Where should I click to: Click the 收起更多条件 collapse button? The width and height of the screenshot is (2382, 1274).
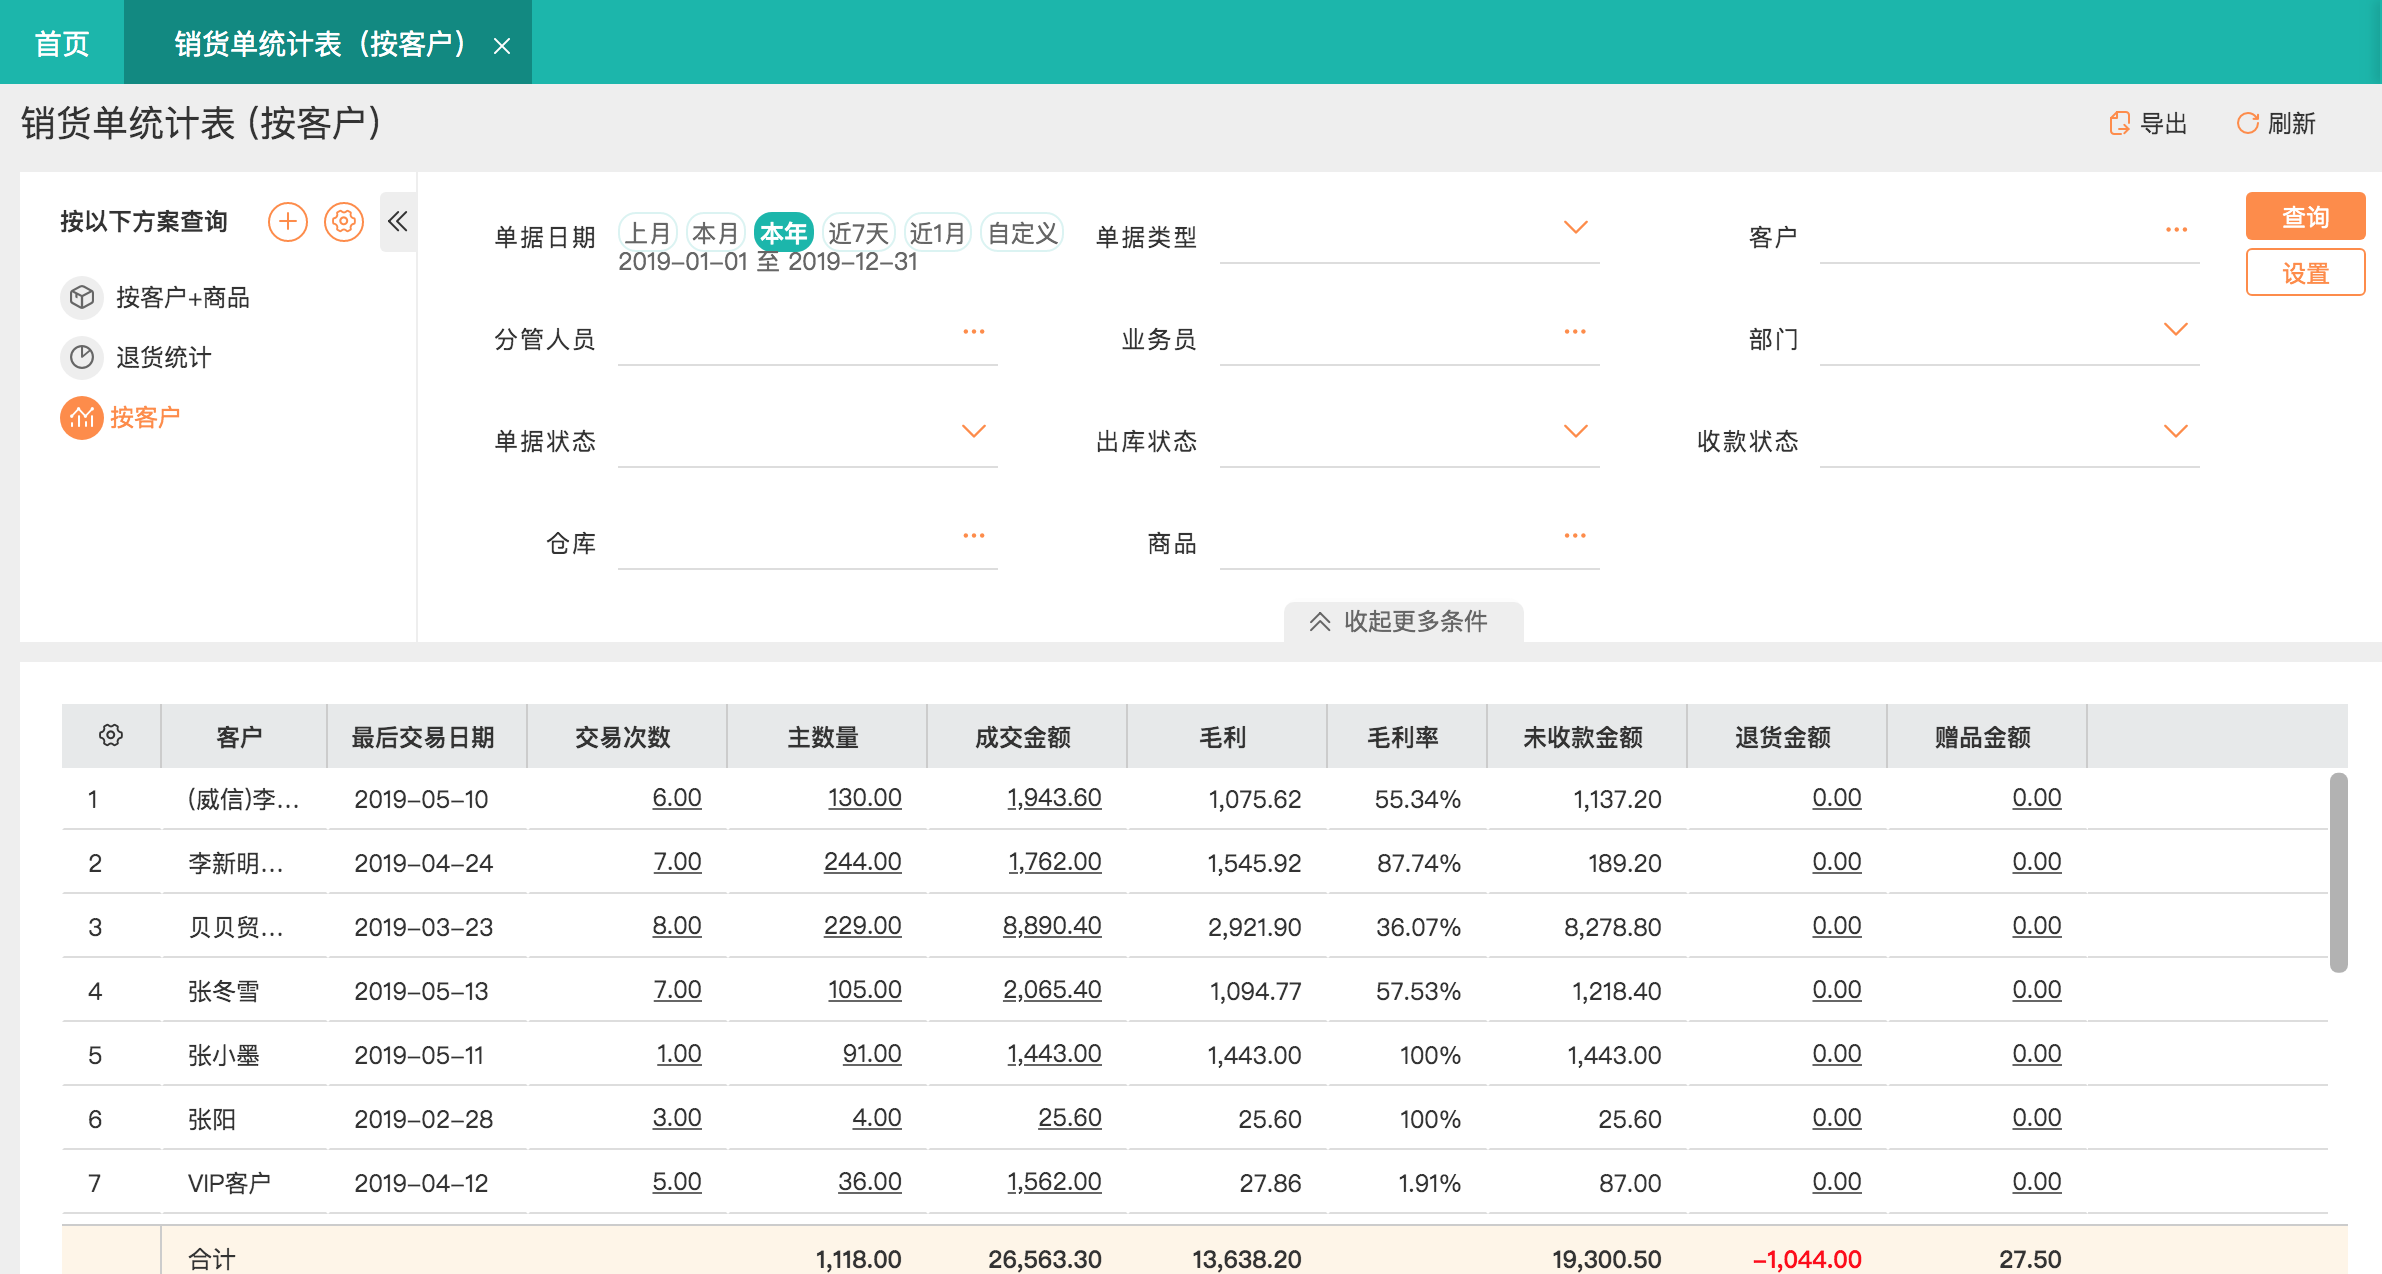coord(1393,619)
